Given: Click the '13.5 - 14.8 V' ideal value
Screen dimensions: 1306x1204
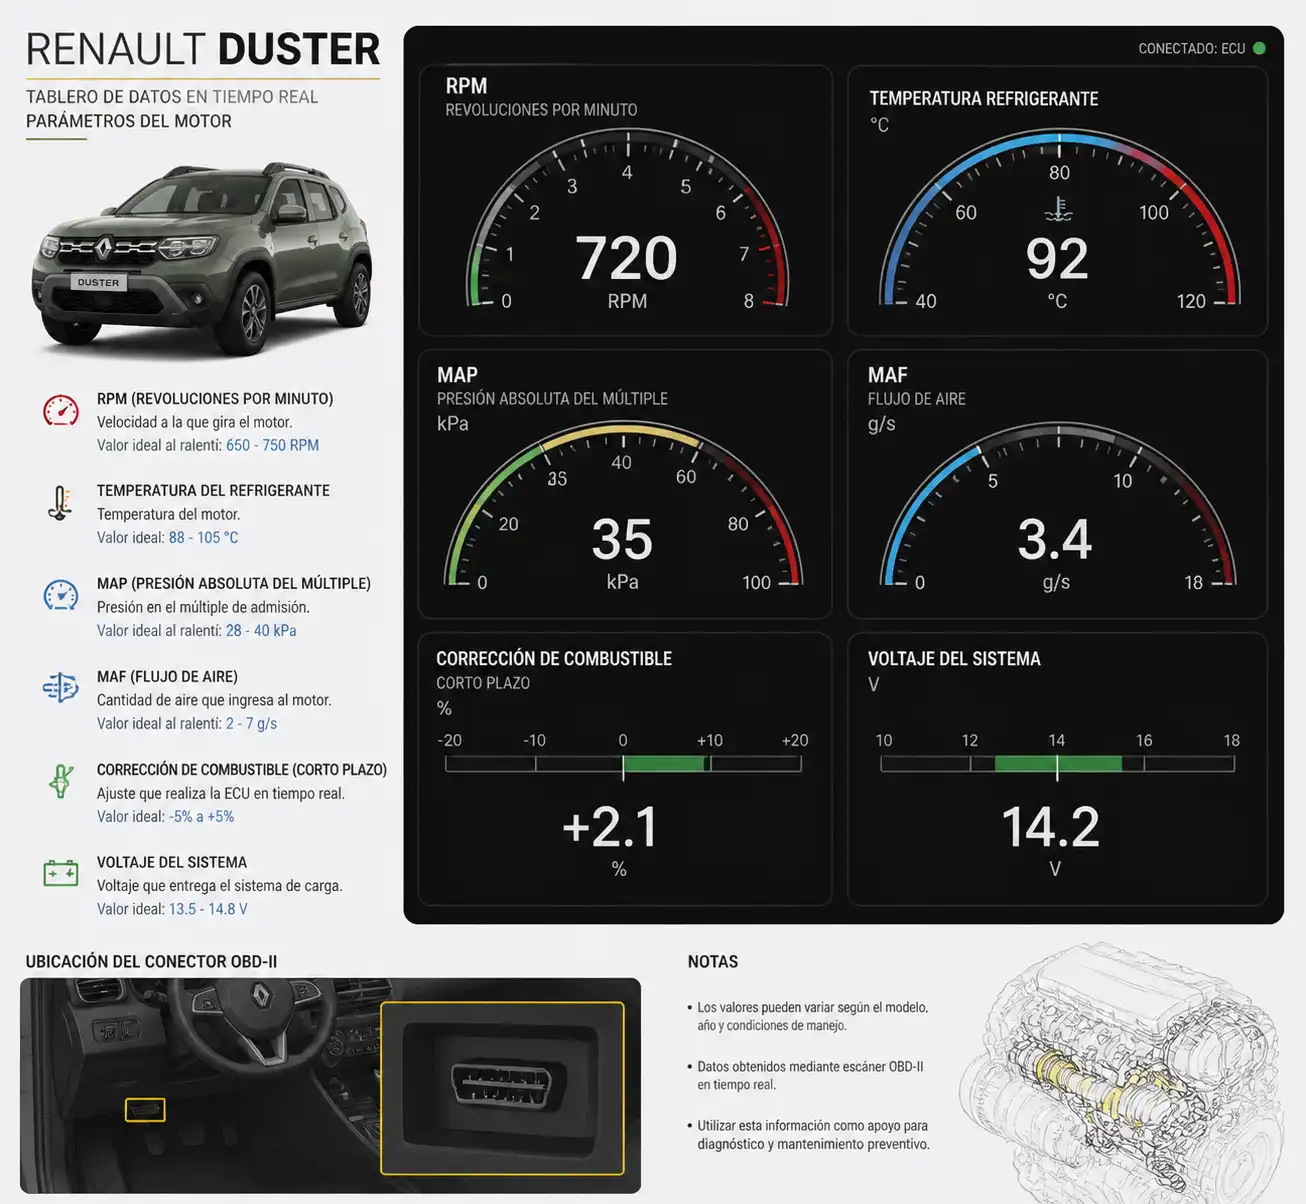Looking at the screenshot, I should (208, 909).
